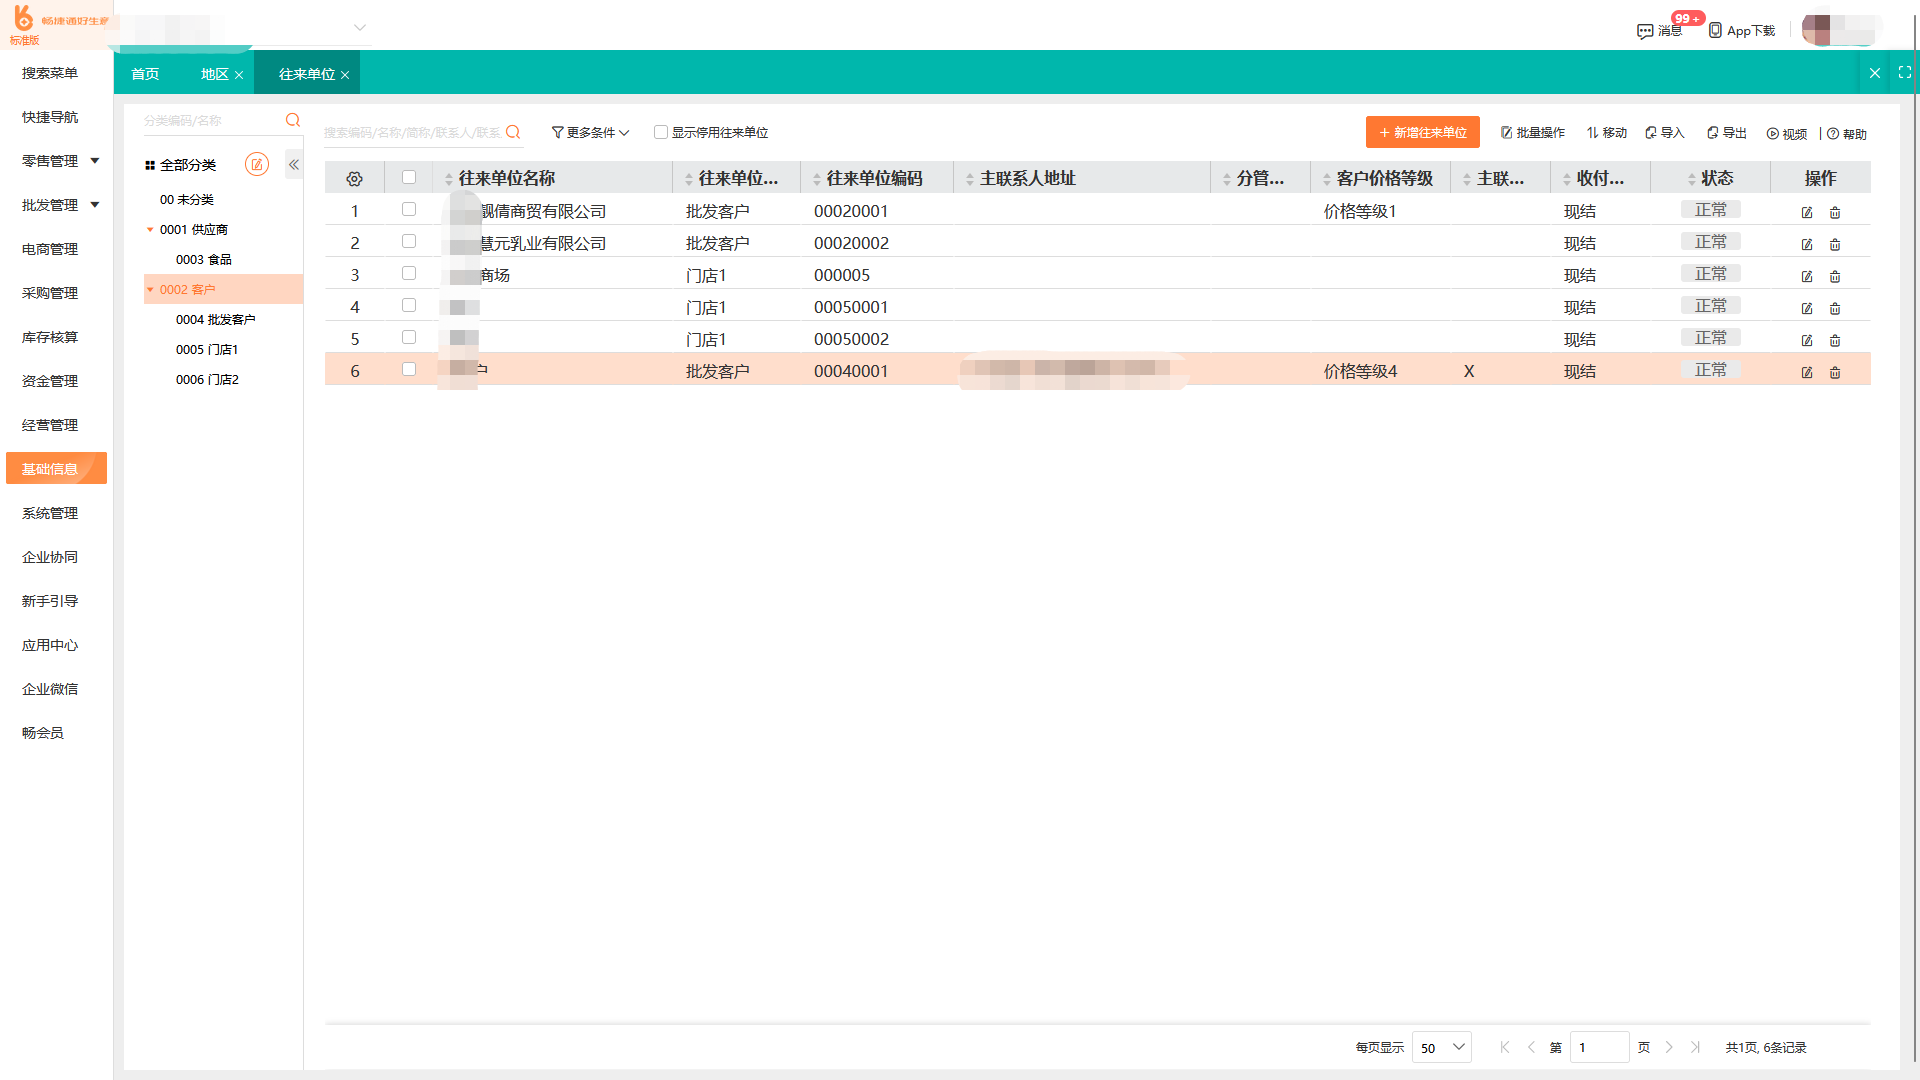The height and width of the screenshot is (1080, 1920).
Task: Click 视图 button in toolbar
Action: [x=1789, y=132]
